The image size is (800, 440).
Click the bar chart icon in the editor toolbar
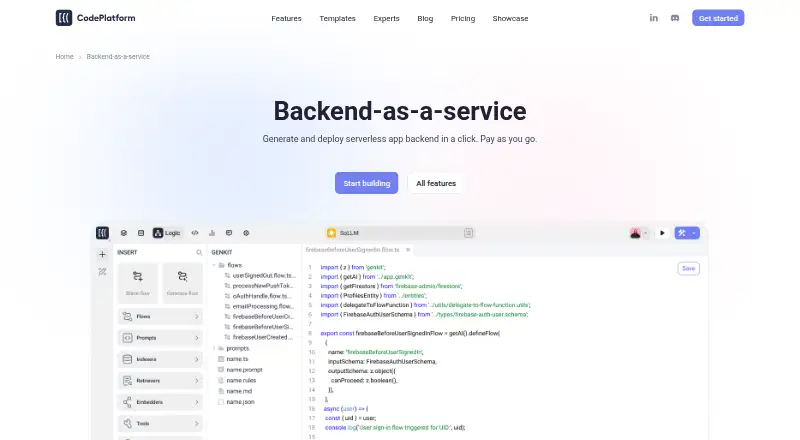coord(212,233)
